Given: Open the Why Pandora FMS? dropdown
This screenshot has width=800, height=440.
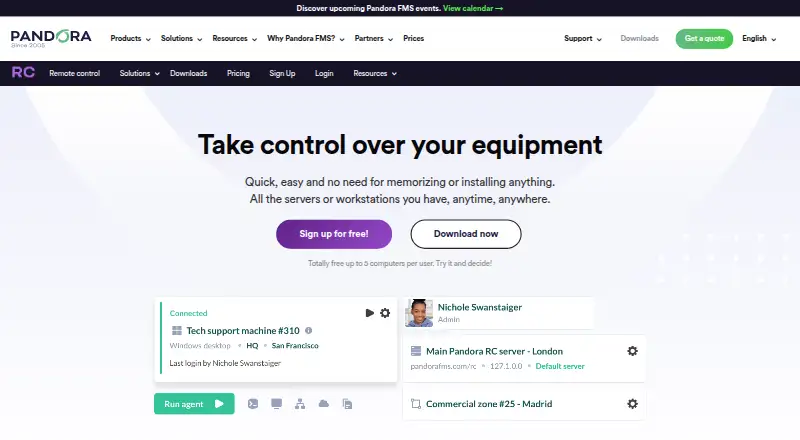Looking at the screenshot, I should click(x=306, y=38).
